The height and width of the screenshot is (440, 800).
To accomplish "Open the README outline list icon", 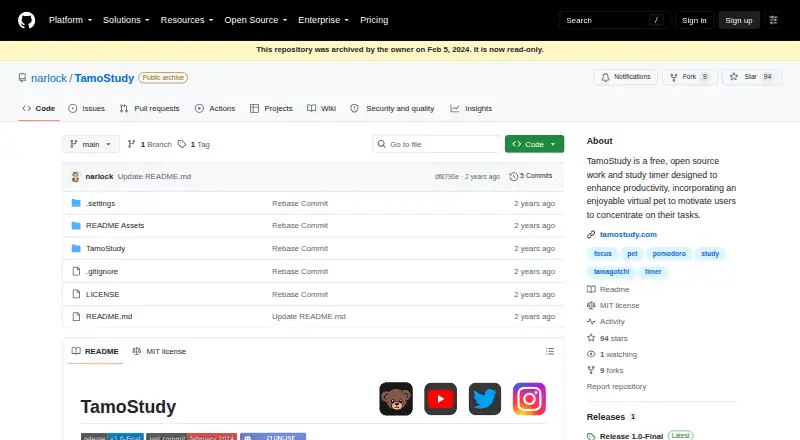I will tap(549, 351).
